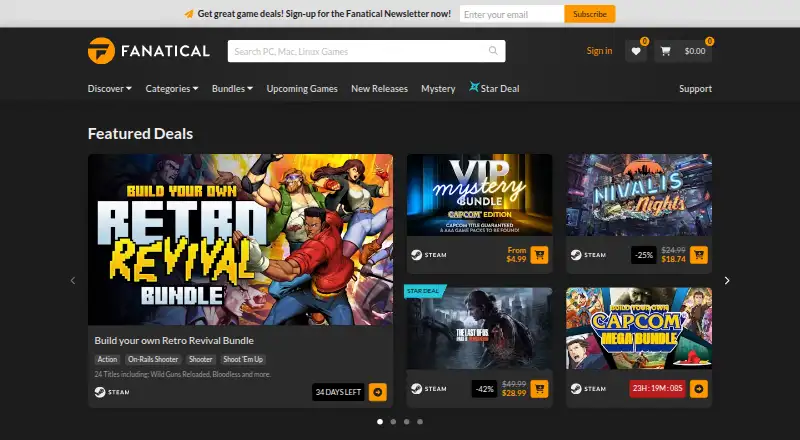Click the Subscribe button
The height and width of the screenshot is (440, 800).
[x=590, y=14]
